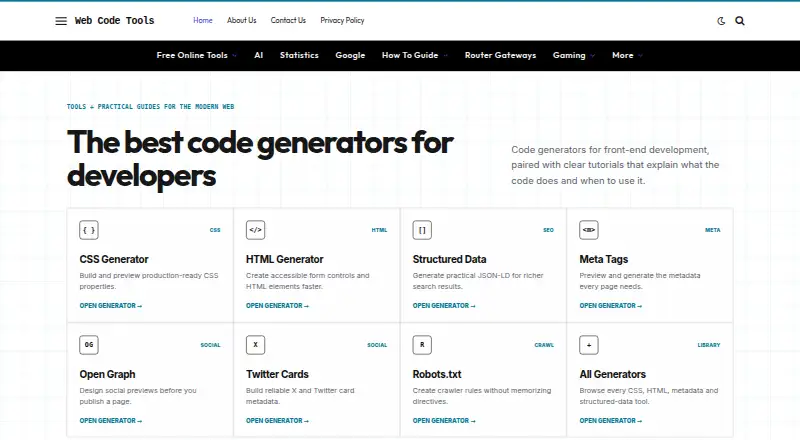Open the hamburger menu icon

[x=61, y=21]
